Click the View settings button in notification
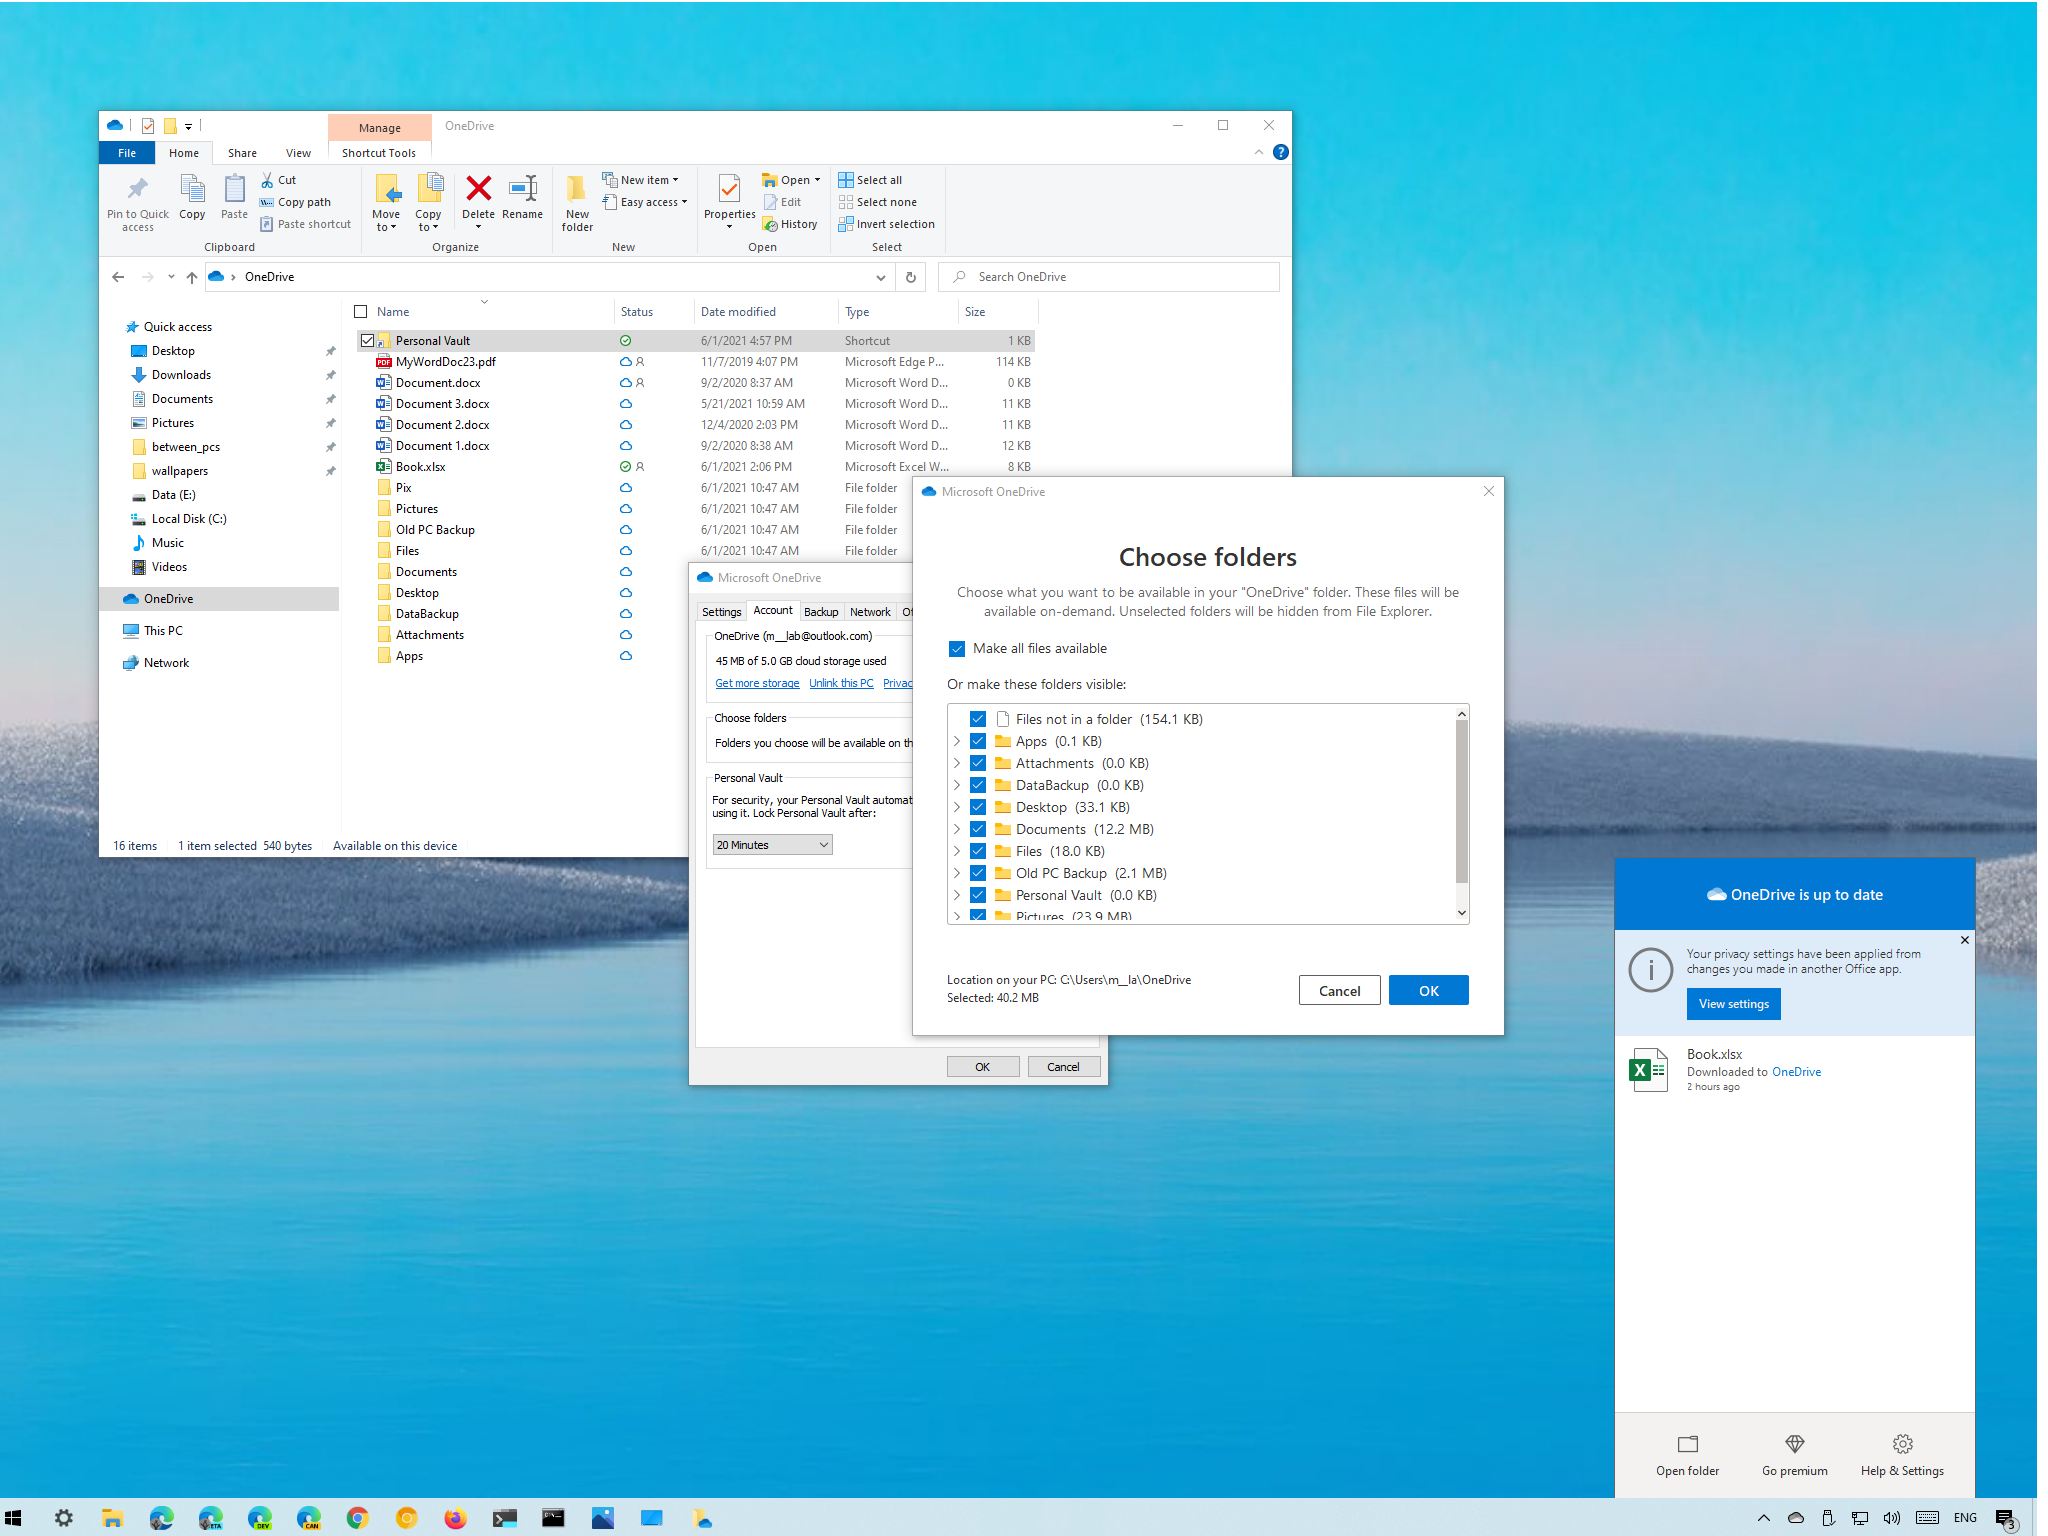 [x=1732, y=1004]
